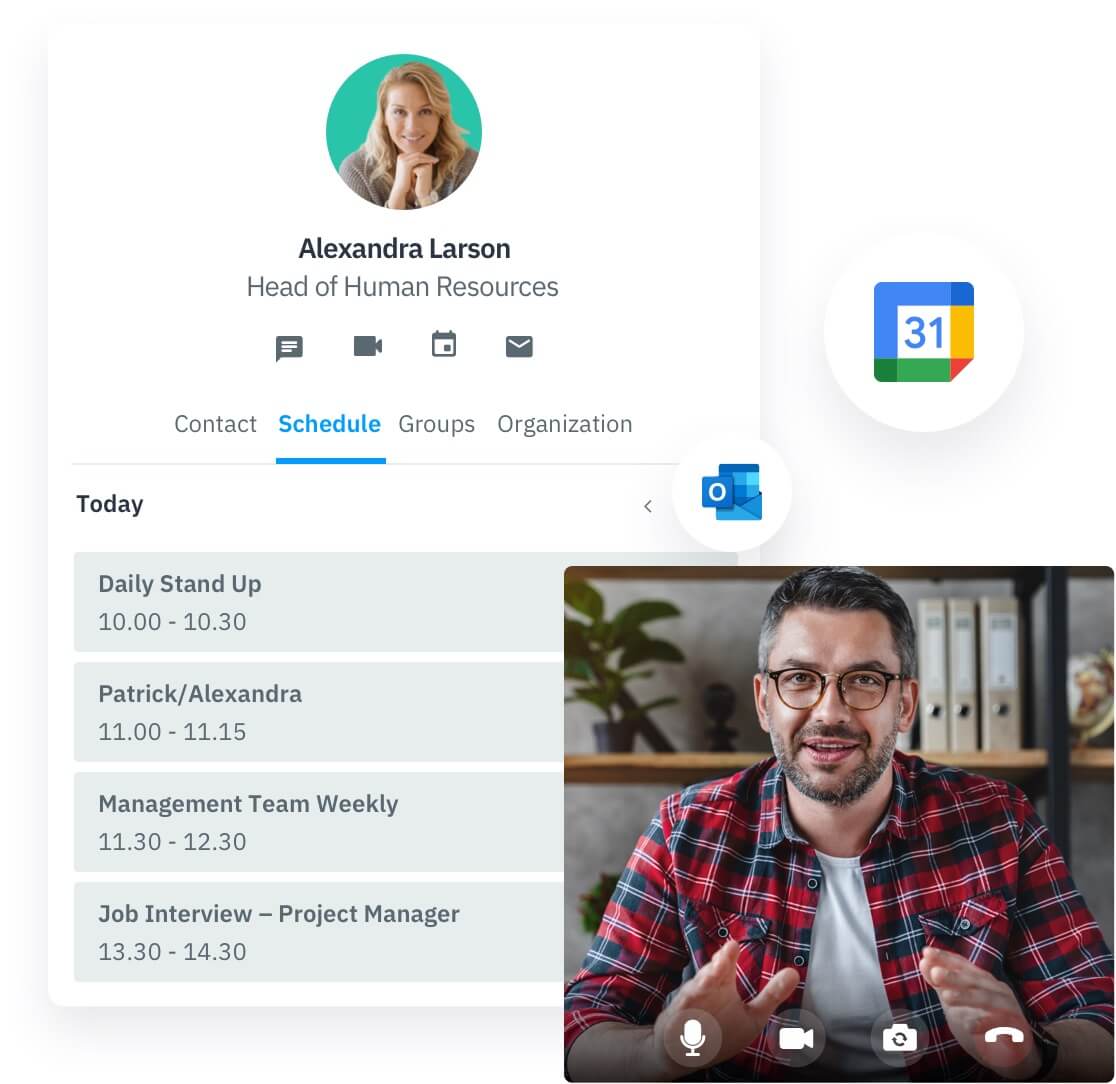Screen dimensions: 1116x1084
Task: Open Alexandra's calendar icon
Action: 443,346
